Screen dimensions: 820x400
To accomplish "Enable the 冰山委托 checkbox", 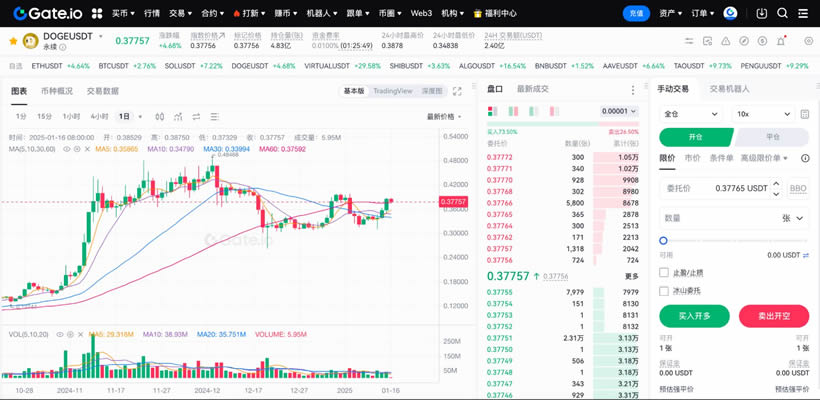I will [665, 291].
